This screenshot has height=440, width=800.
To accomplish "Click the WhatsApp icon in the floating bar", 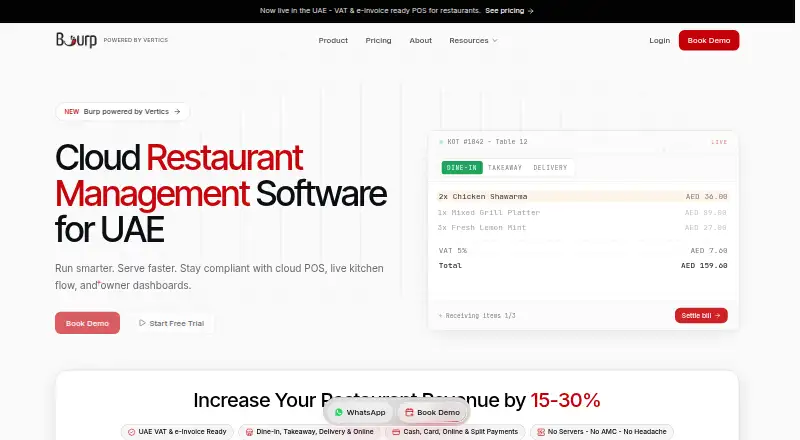I will (339, 412).
